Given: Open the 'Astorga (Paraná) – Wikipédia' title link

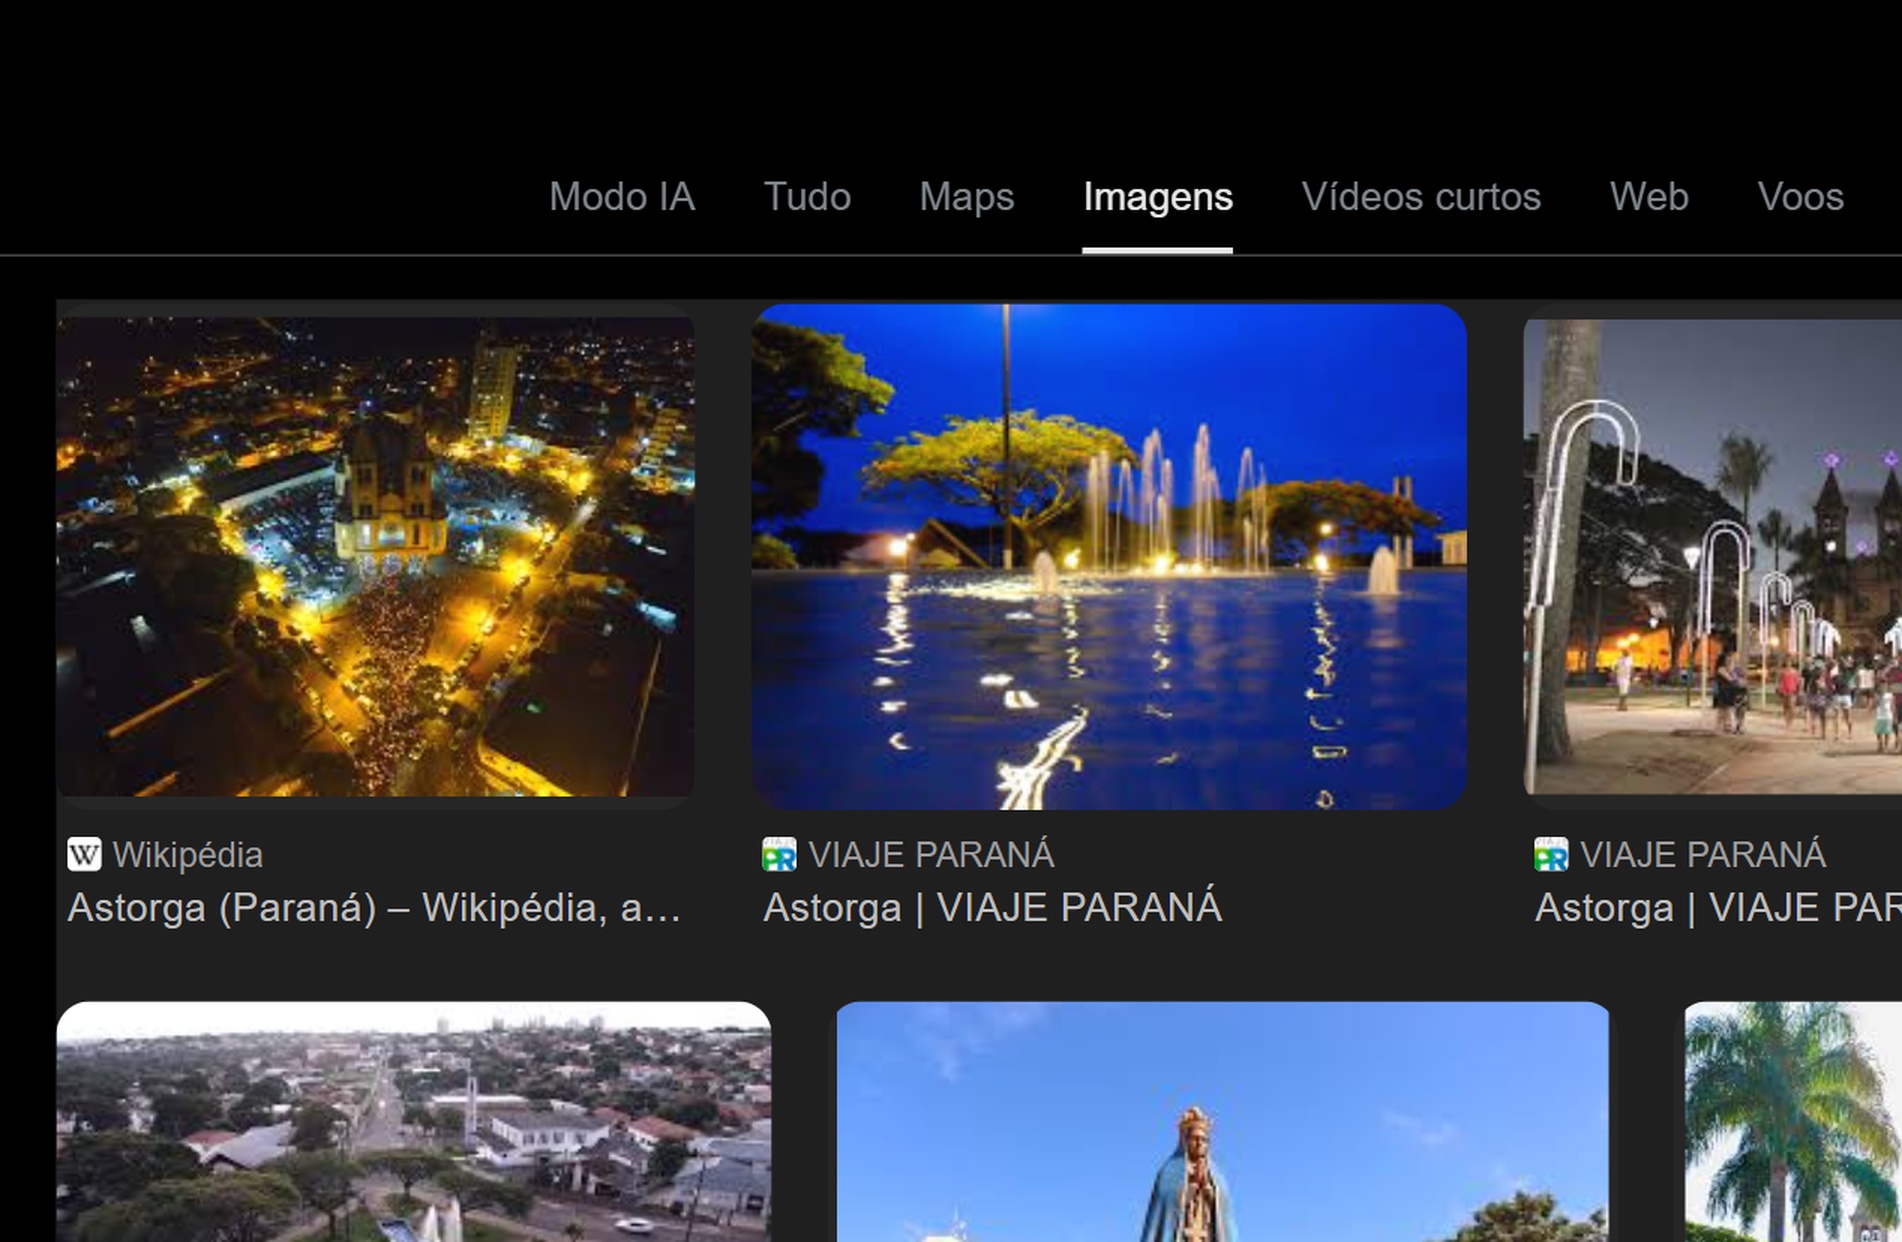Looking at the screenshot, I should (373, 908).
